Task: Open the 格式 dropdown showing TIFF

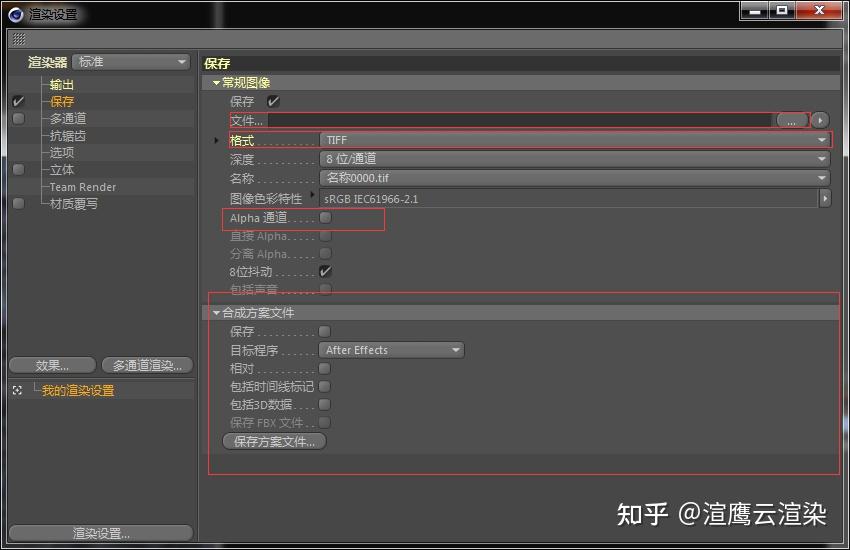Action: [x=575, y=141]
